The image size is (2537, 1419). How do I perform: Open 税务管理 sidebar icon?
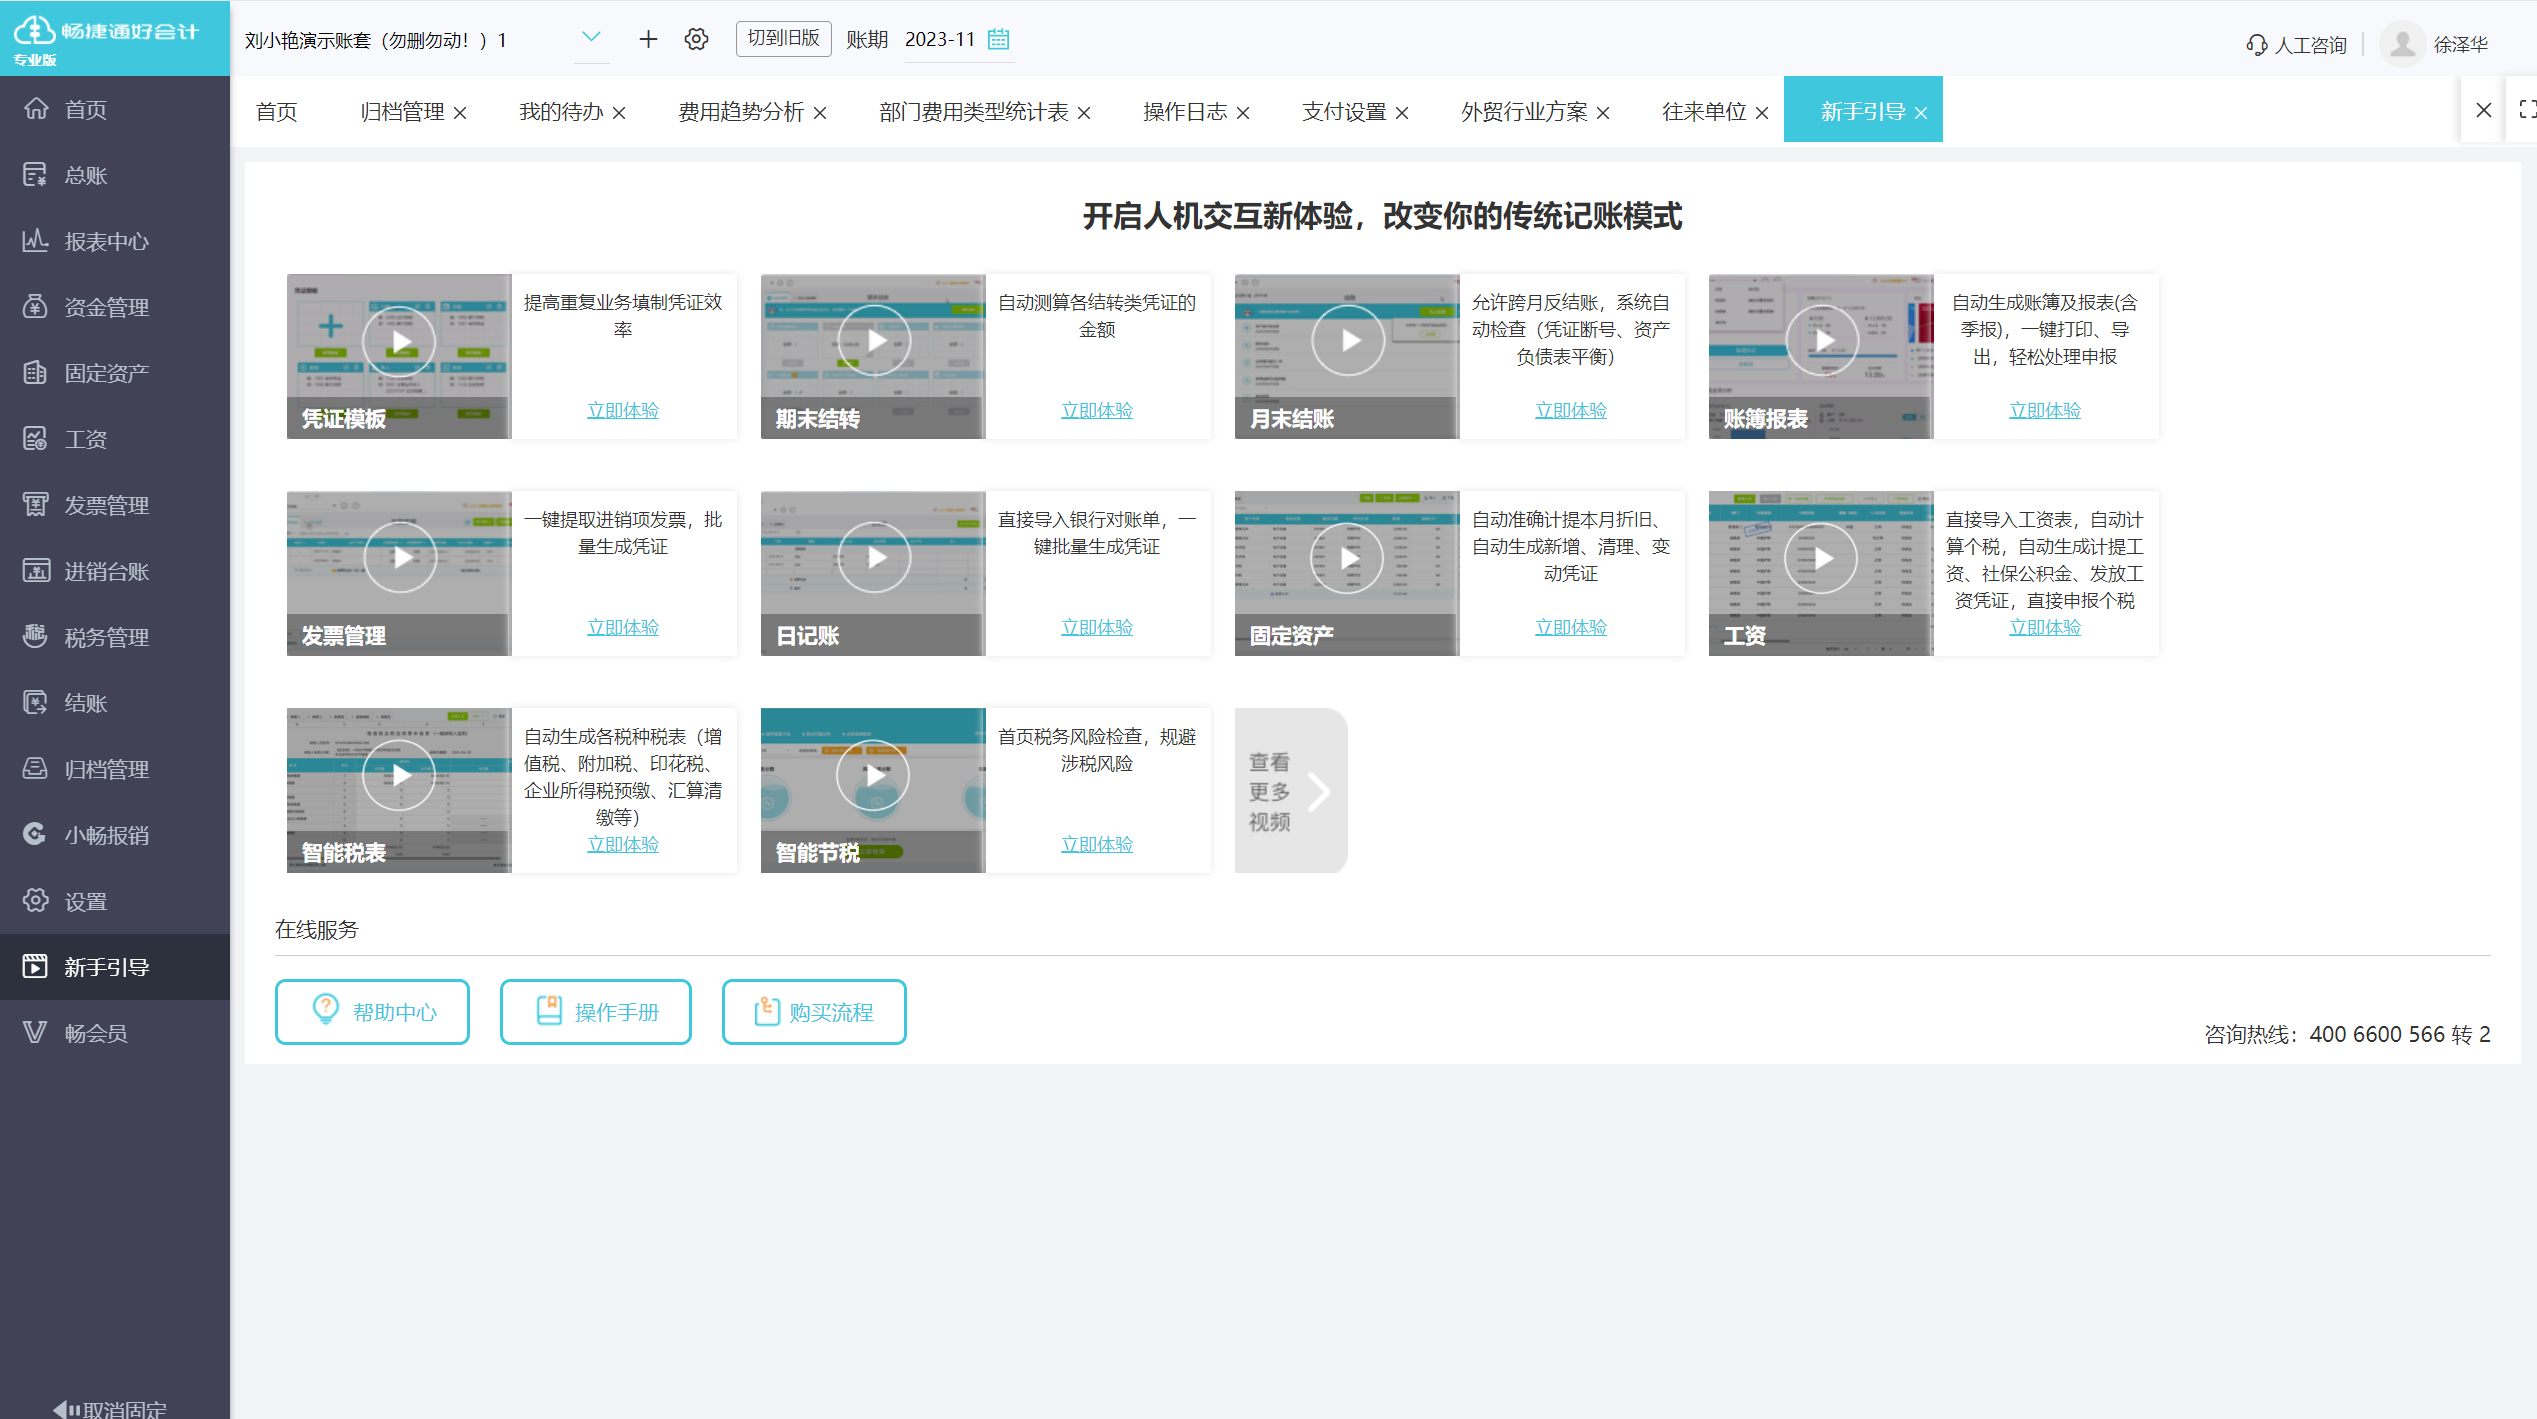pyautogui.click(x=38, y=636)
